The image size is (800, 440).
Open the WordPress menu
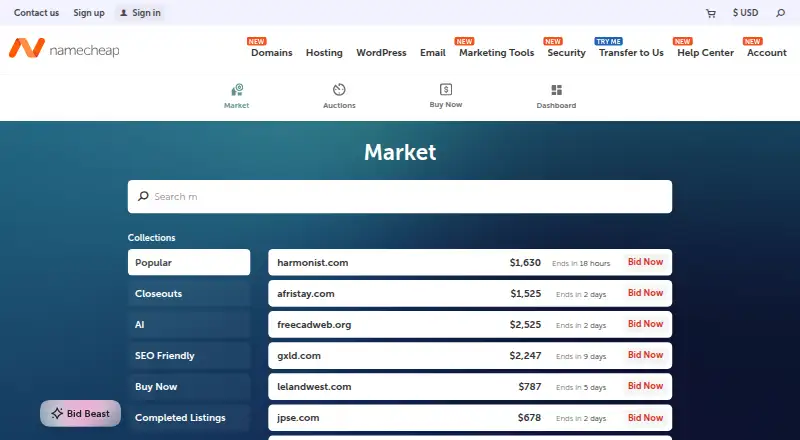coord(381,53)
